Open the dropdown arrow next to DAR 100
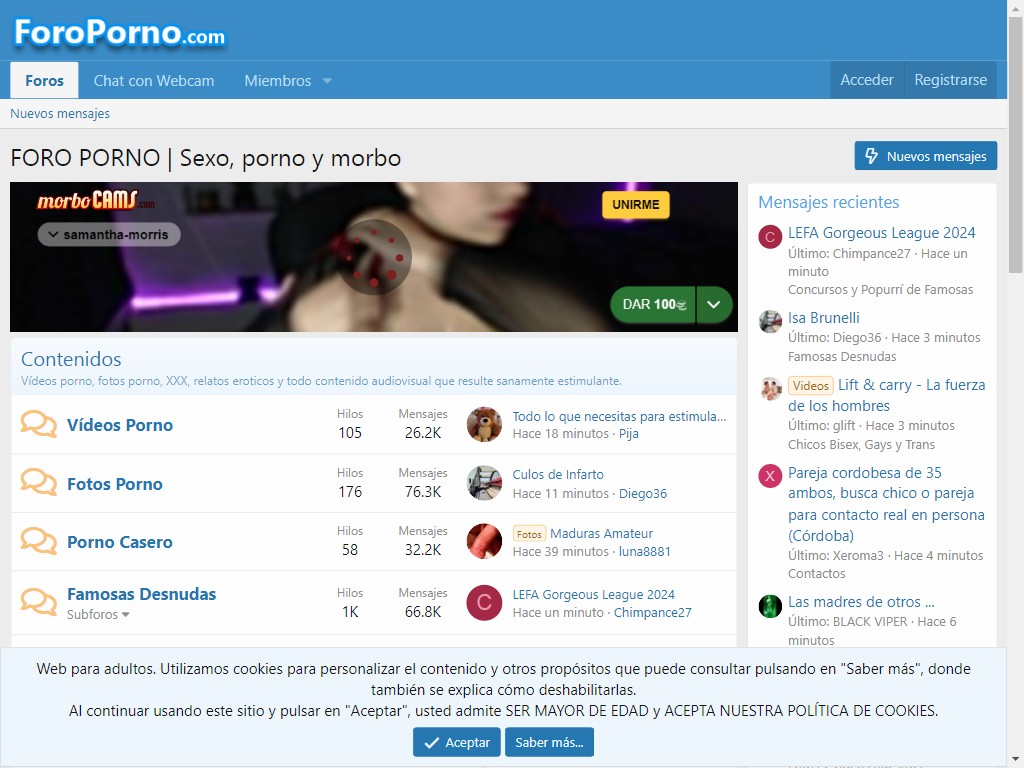 714,304
